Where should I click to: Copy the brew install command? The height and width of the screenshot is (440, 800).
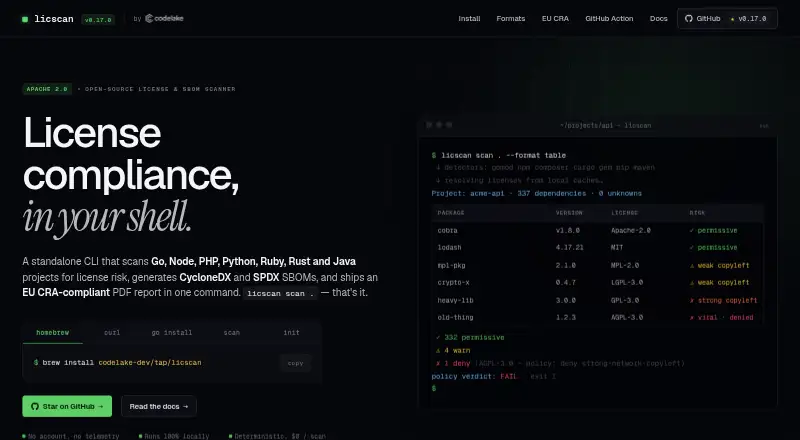click(295, 363)
